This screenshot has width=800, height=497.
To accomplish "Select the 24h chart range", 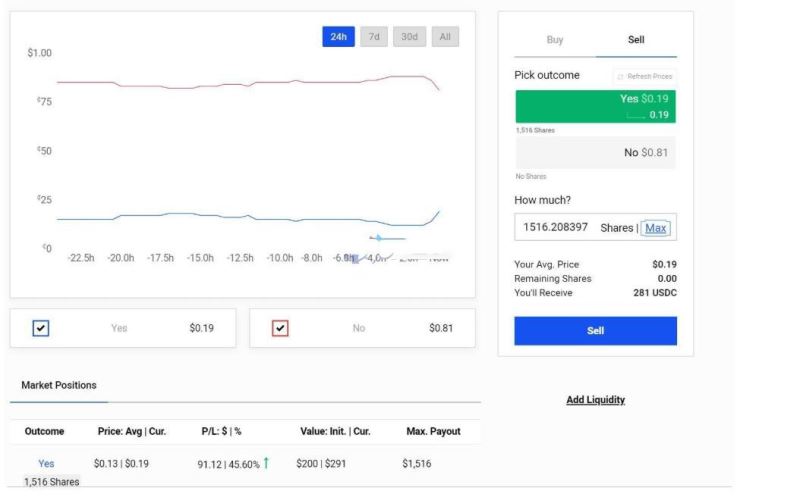I will click(338, 37).
